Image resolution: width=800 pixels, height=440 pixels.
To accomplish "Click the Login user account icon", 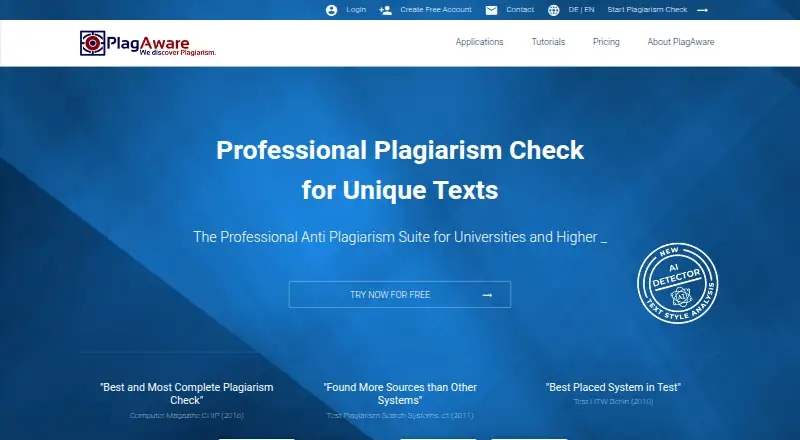I will 331,10.
